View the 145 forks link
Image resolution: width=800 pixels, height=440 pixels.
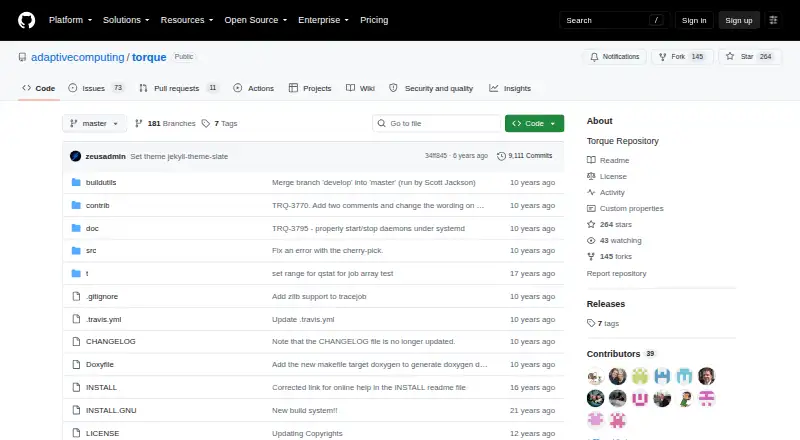[x=609, y=257]
